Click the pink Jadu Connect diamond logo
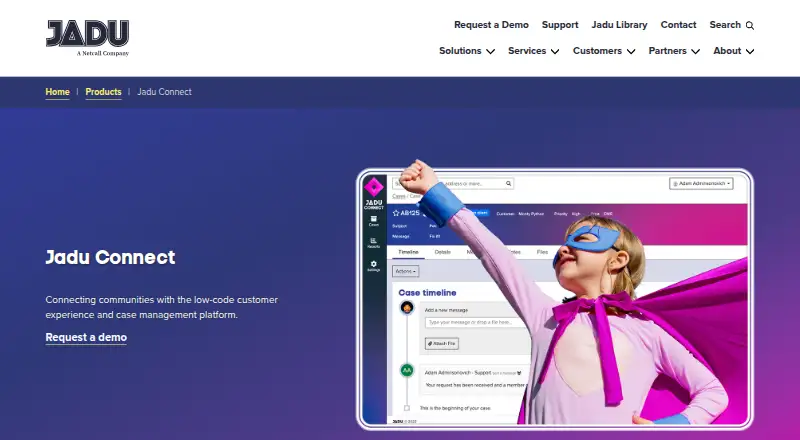800x440 pixels. 373,187
